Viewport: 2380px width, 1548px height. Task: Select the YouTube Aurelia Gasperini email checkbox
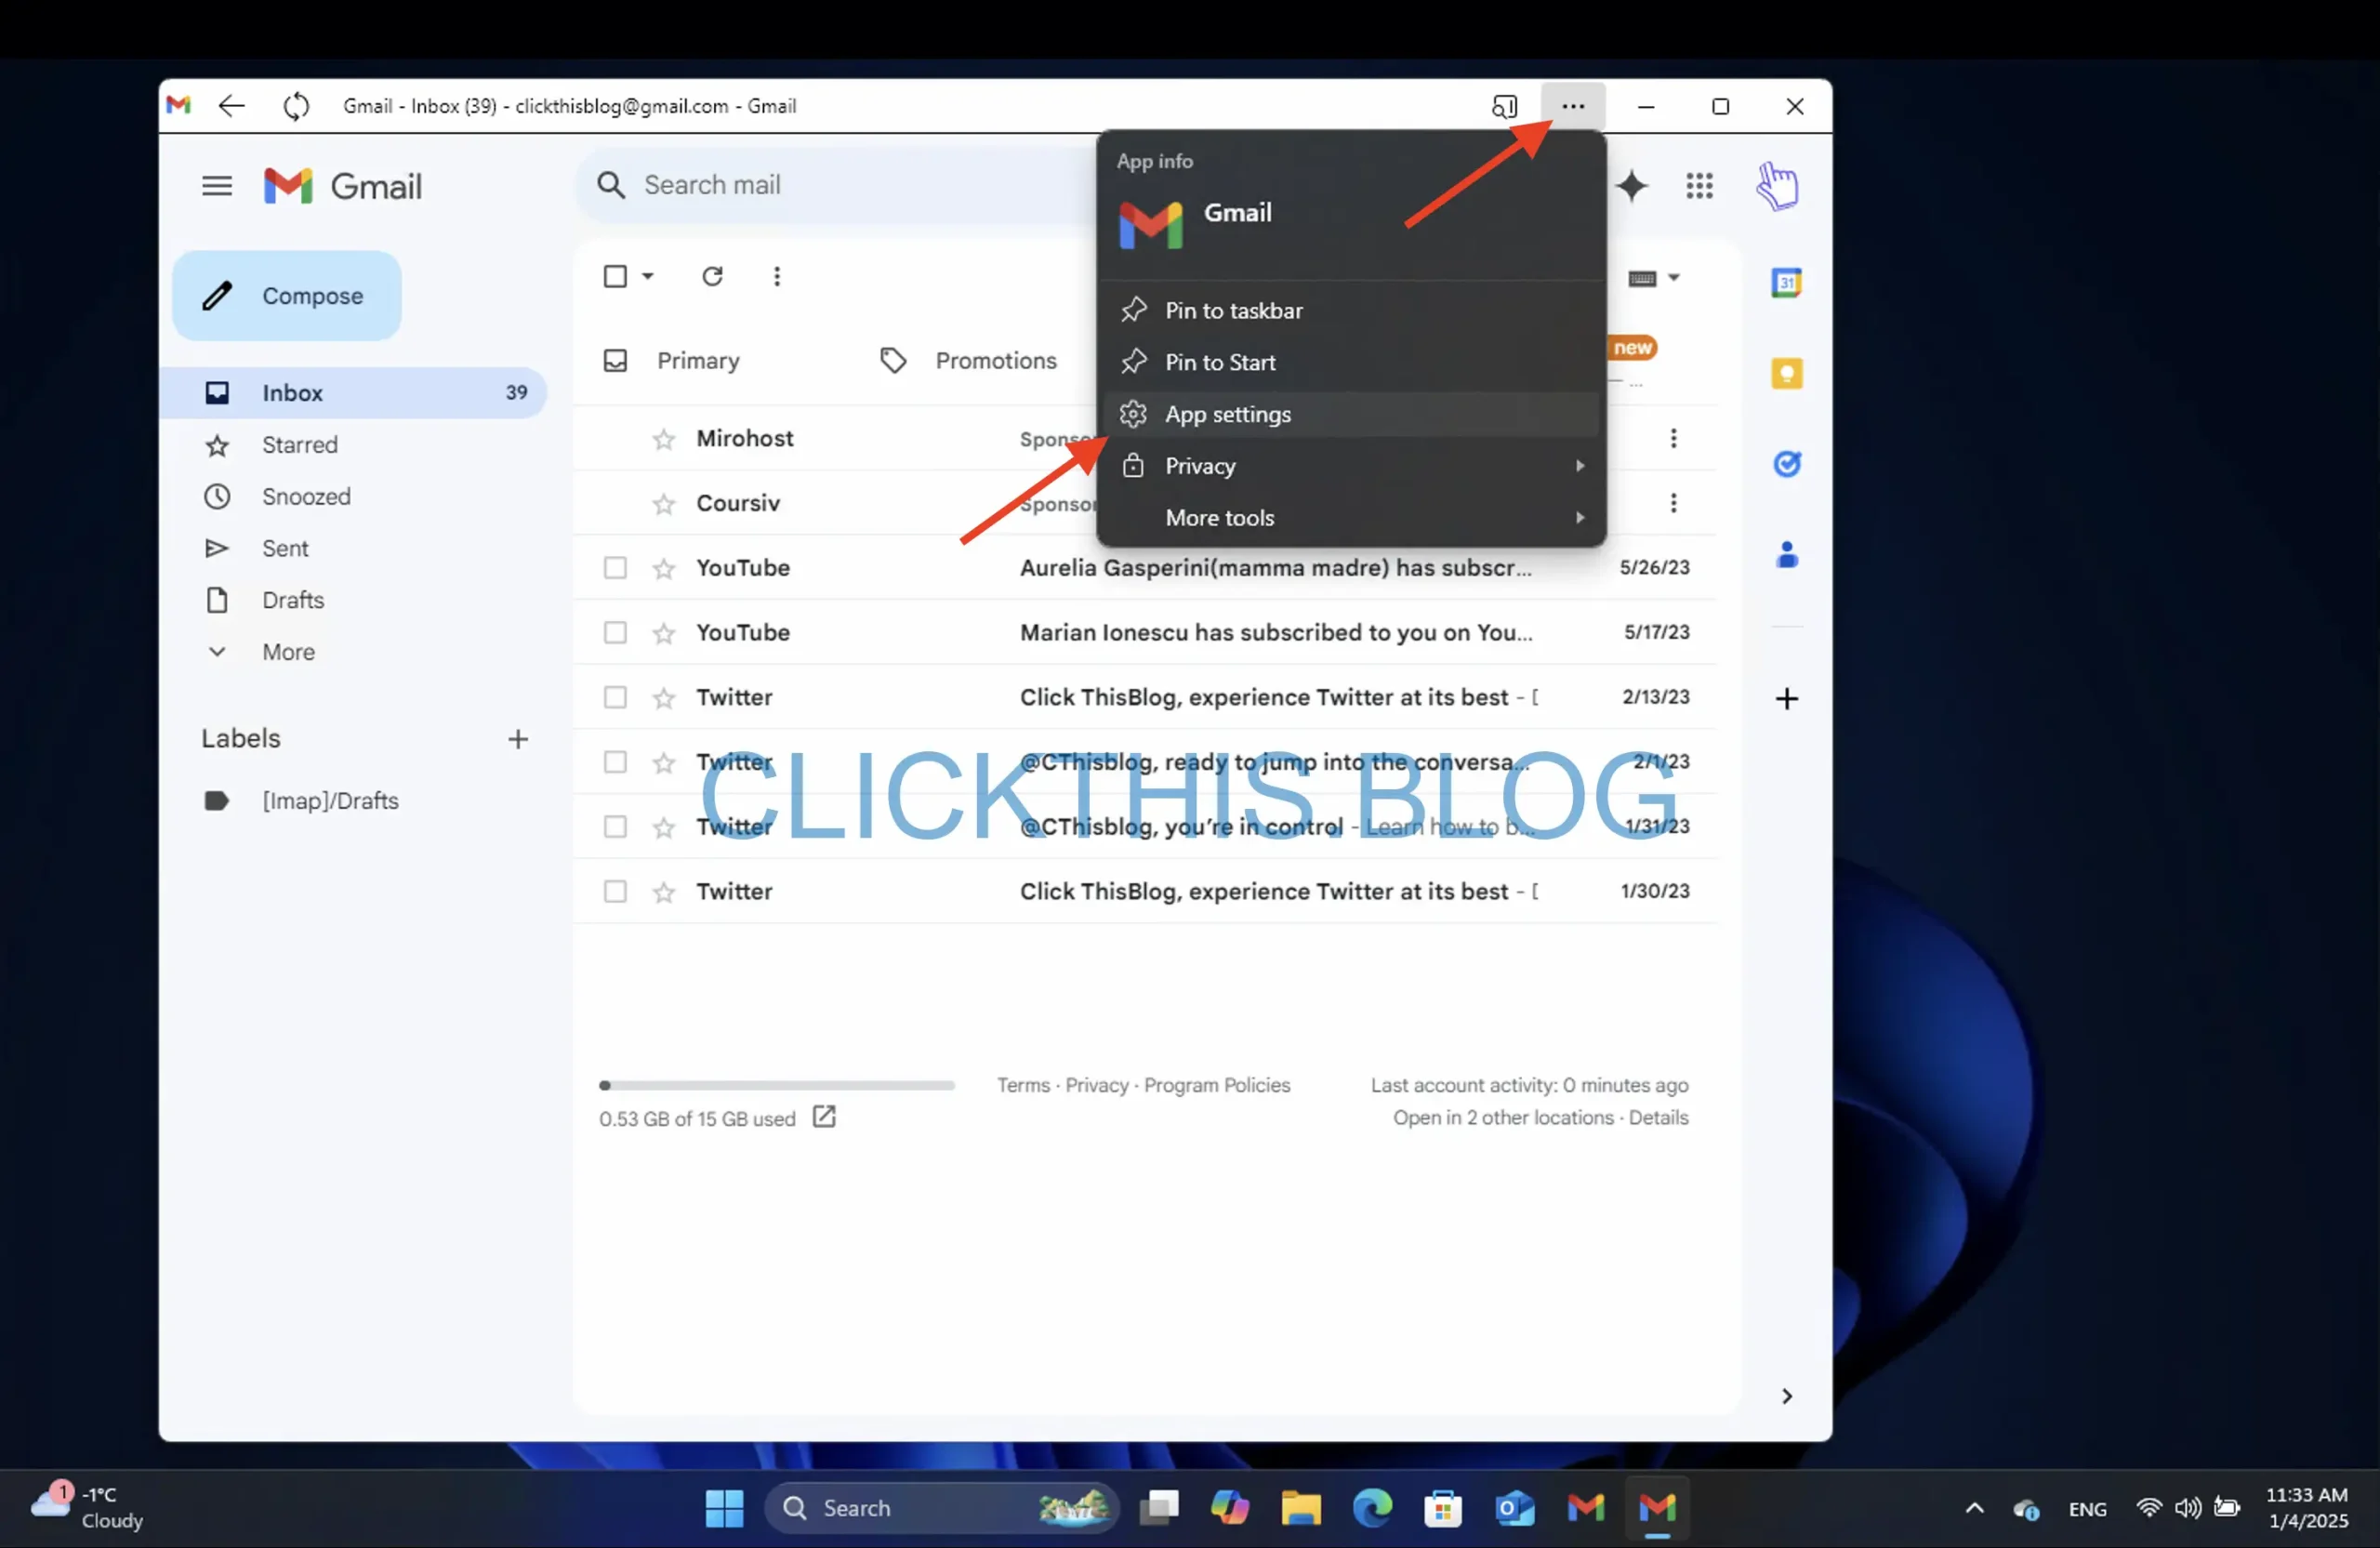click(615, 568)
